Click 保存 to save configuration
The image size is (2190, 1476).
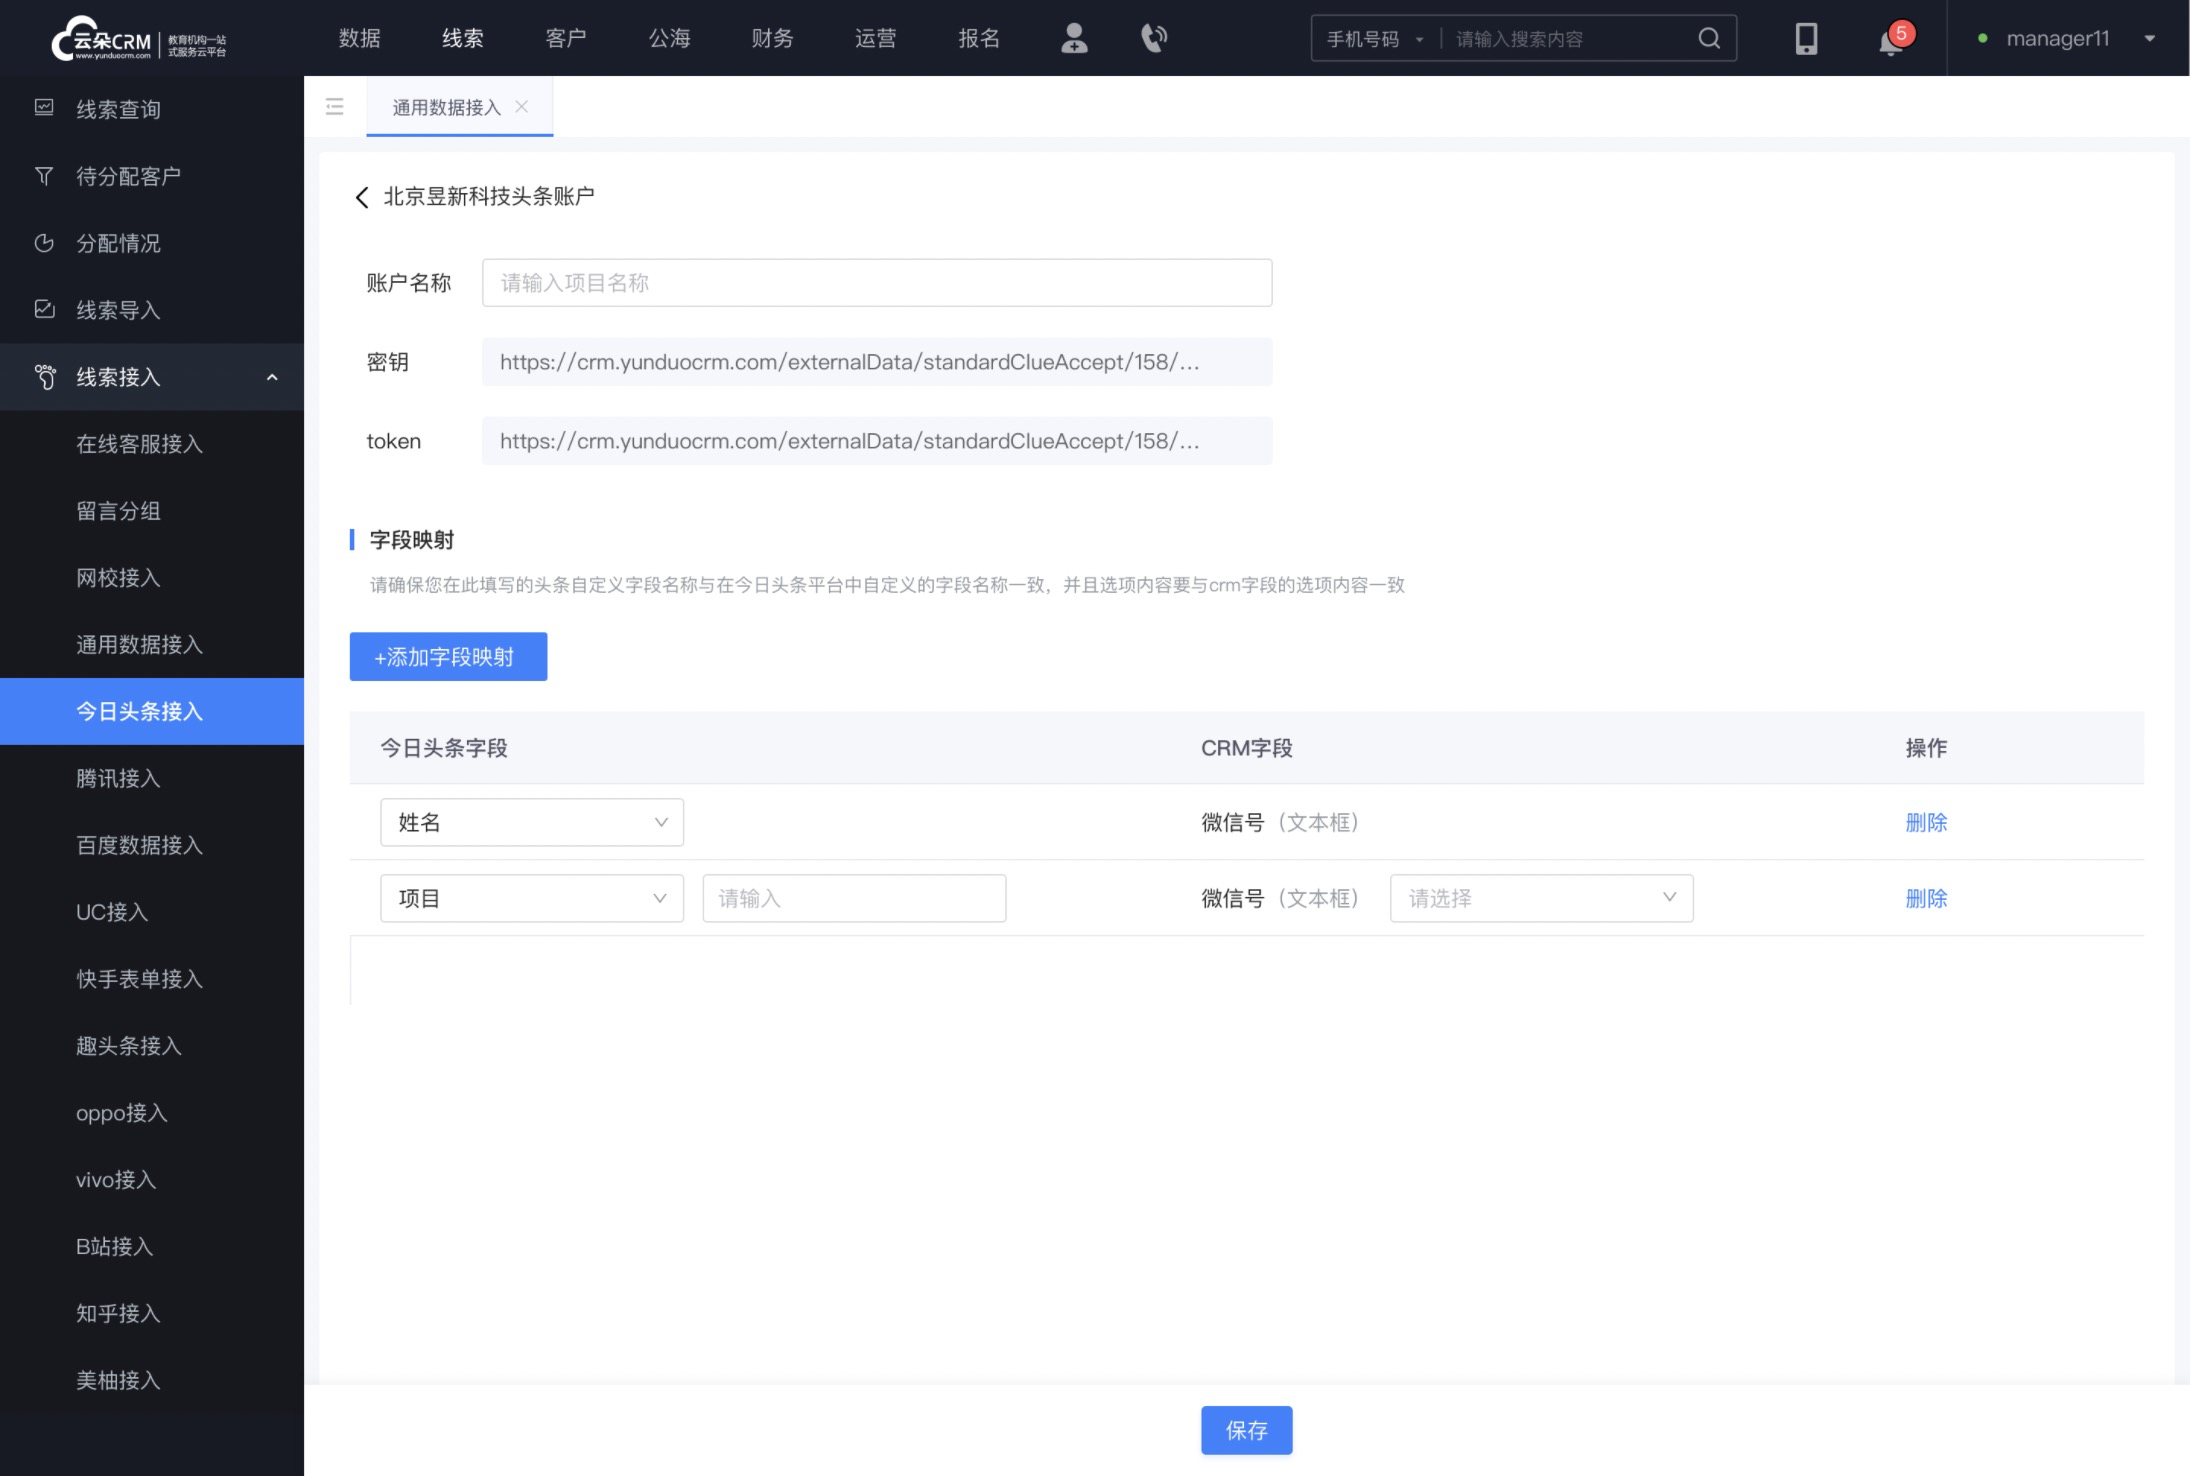click(1246, 1430)
